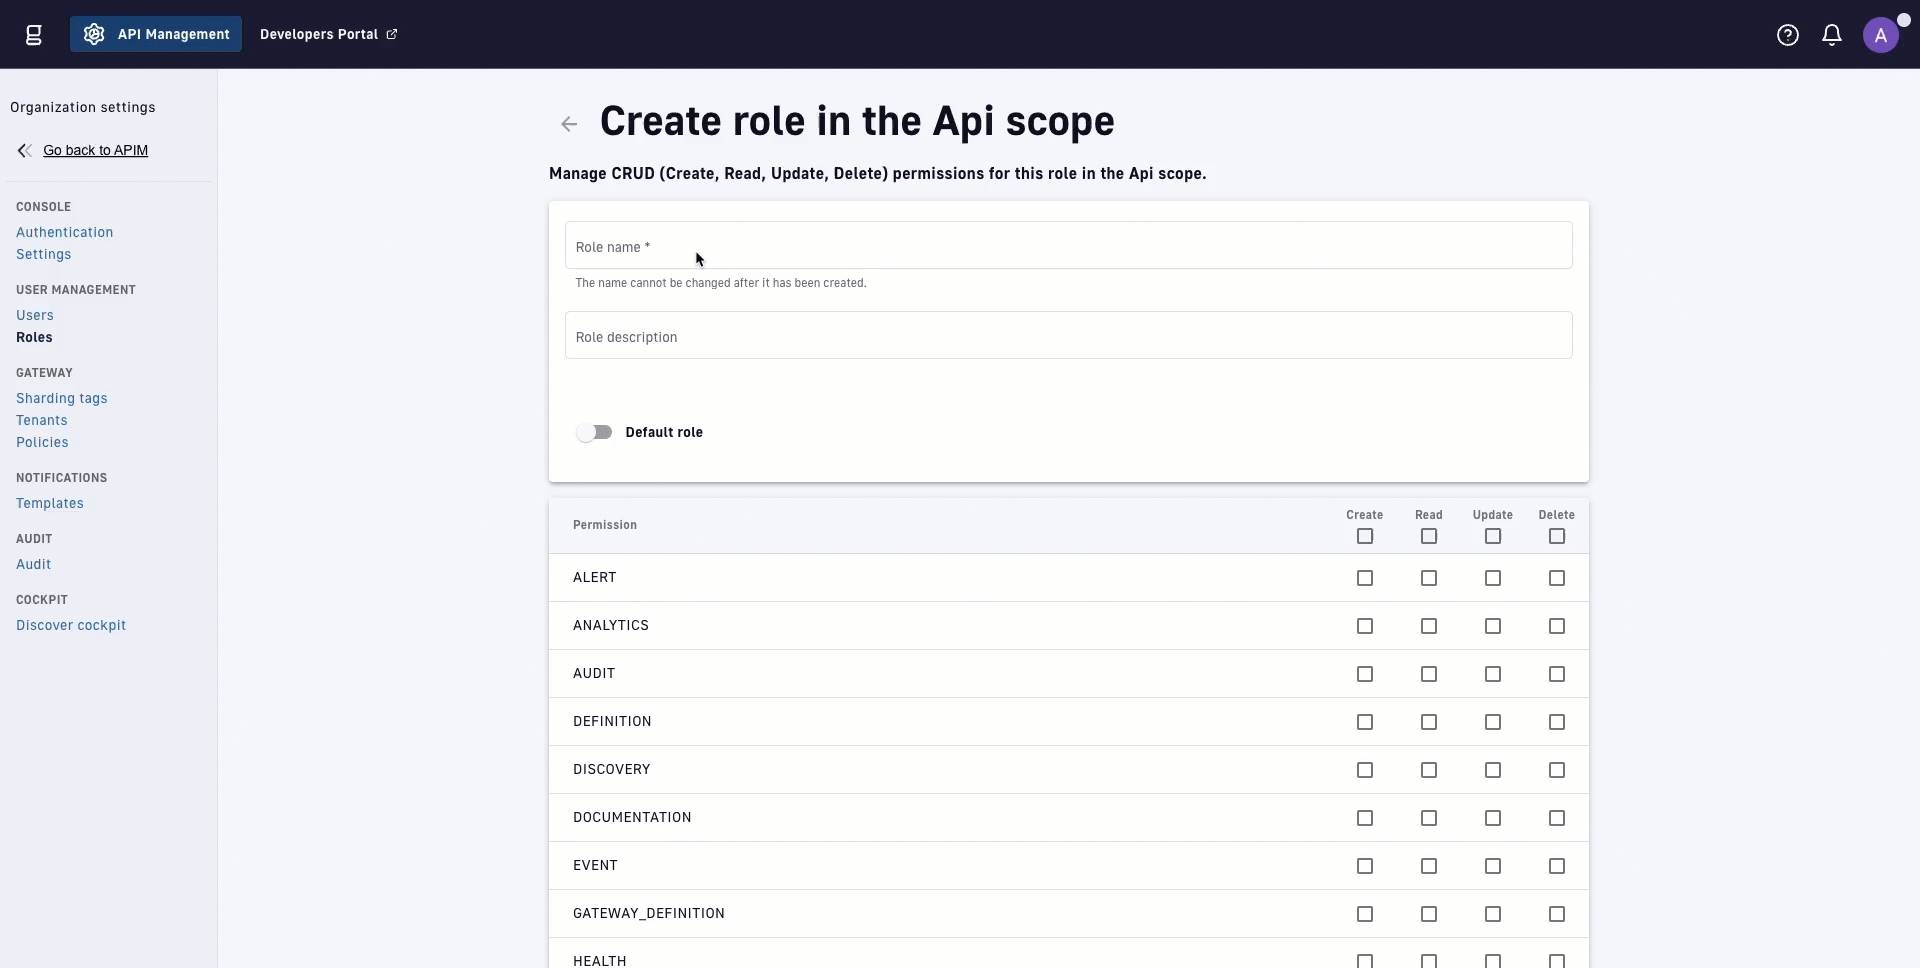Check the Delete column header checkbox
The image size is (1920, 968).
1556,536
